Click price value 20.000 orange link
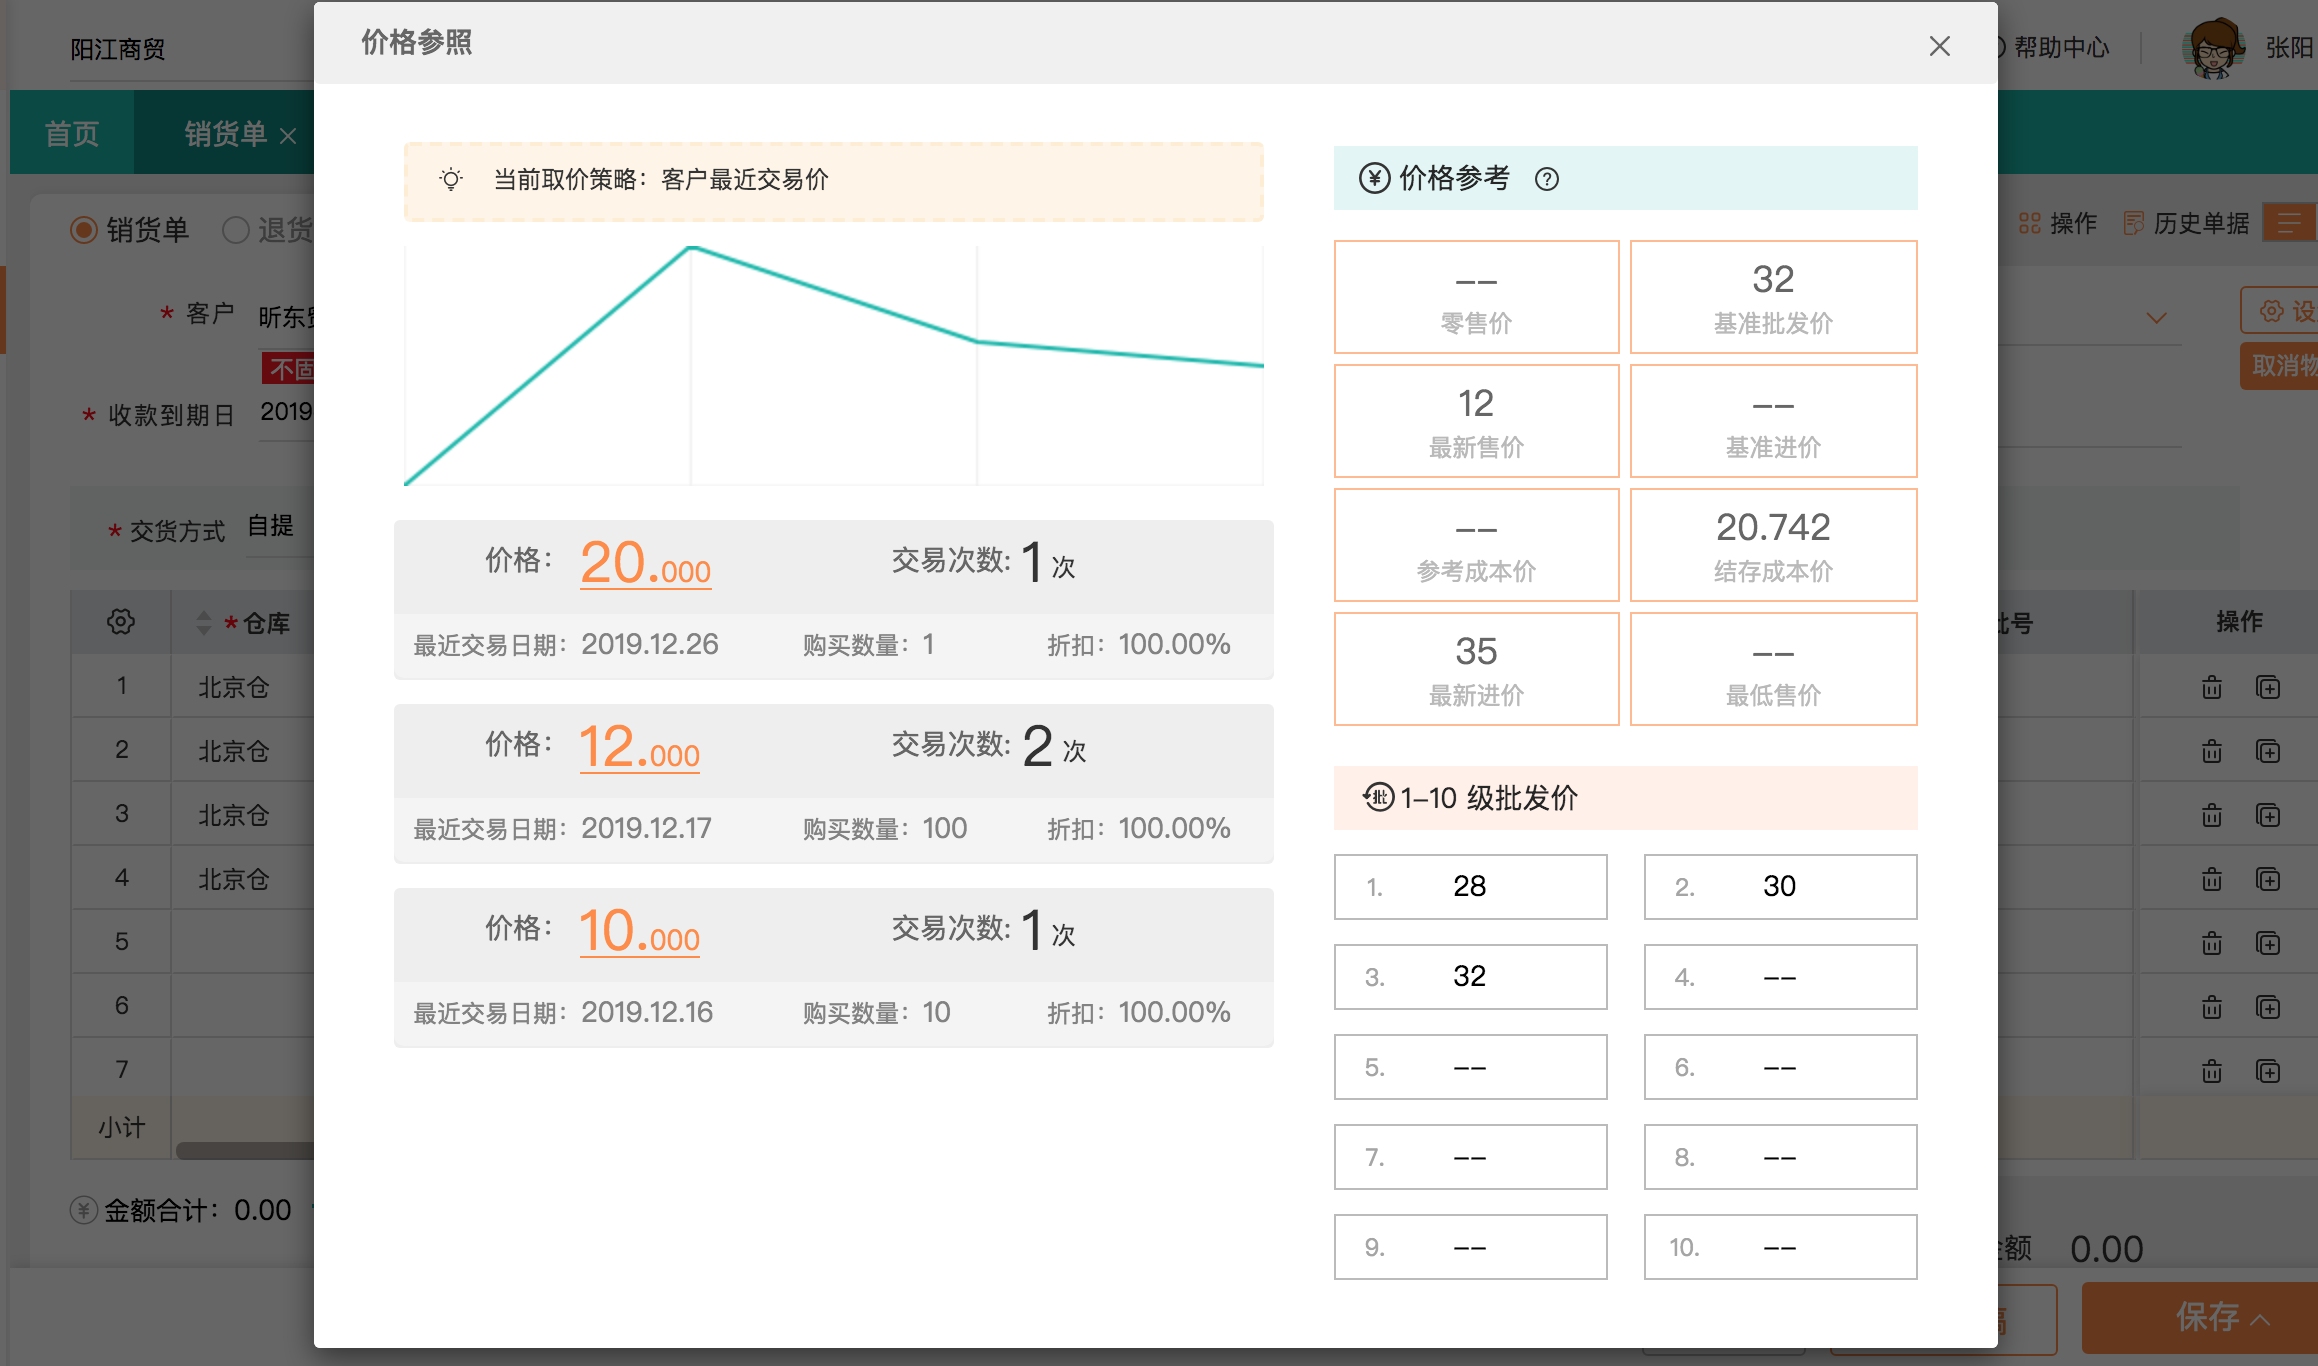The width and height of the screenshot is (2318, 1366). click(644, 566)
